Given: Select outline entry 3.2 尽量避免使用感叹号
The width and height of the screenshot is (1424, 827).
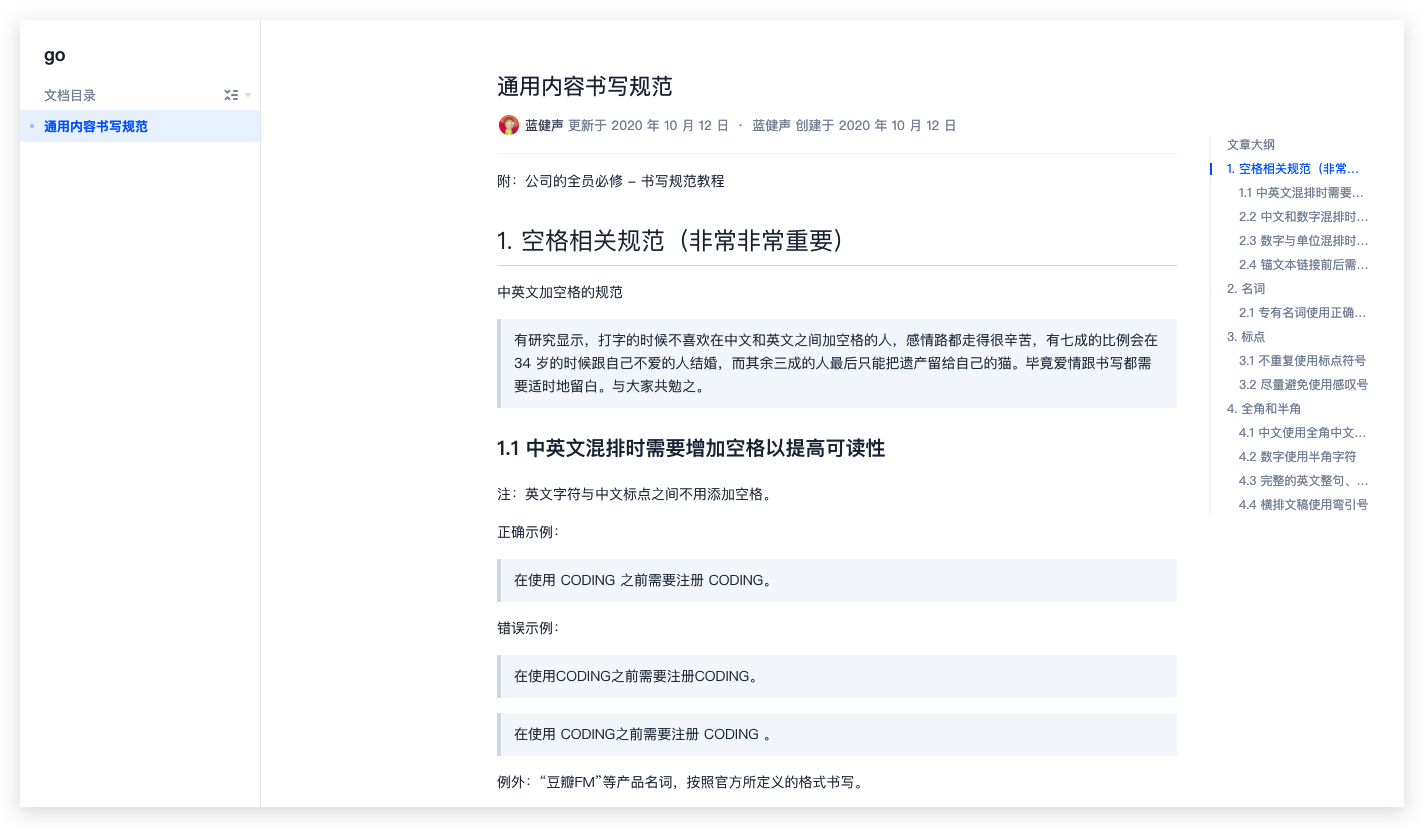Looking at the screenshot, I should [x=1302, y=385].
